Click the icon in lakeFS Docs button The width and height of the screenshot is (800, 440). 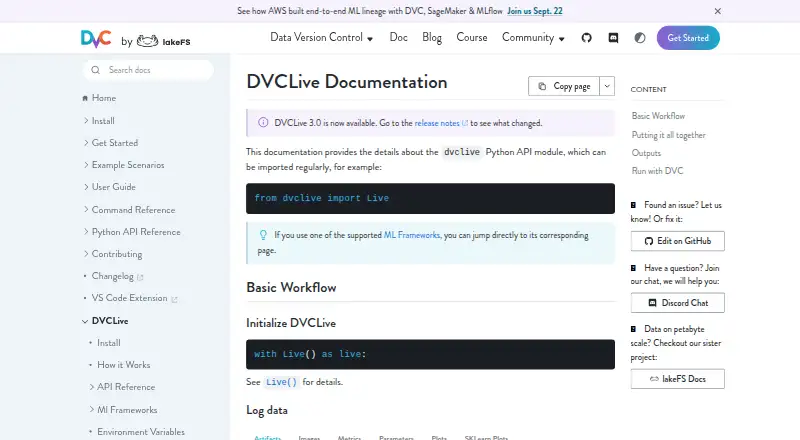coord(654,379)
